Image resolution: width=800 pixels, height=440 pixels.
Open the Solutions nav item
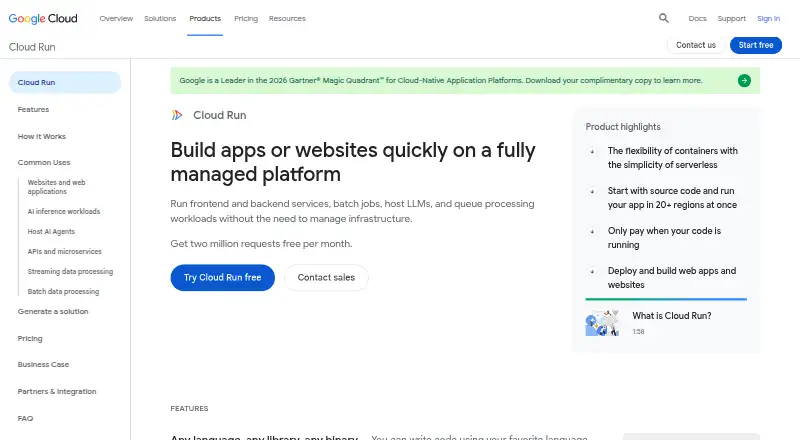160,18
